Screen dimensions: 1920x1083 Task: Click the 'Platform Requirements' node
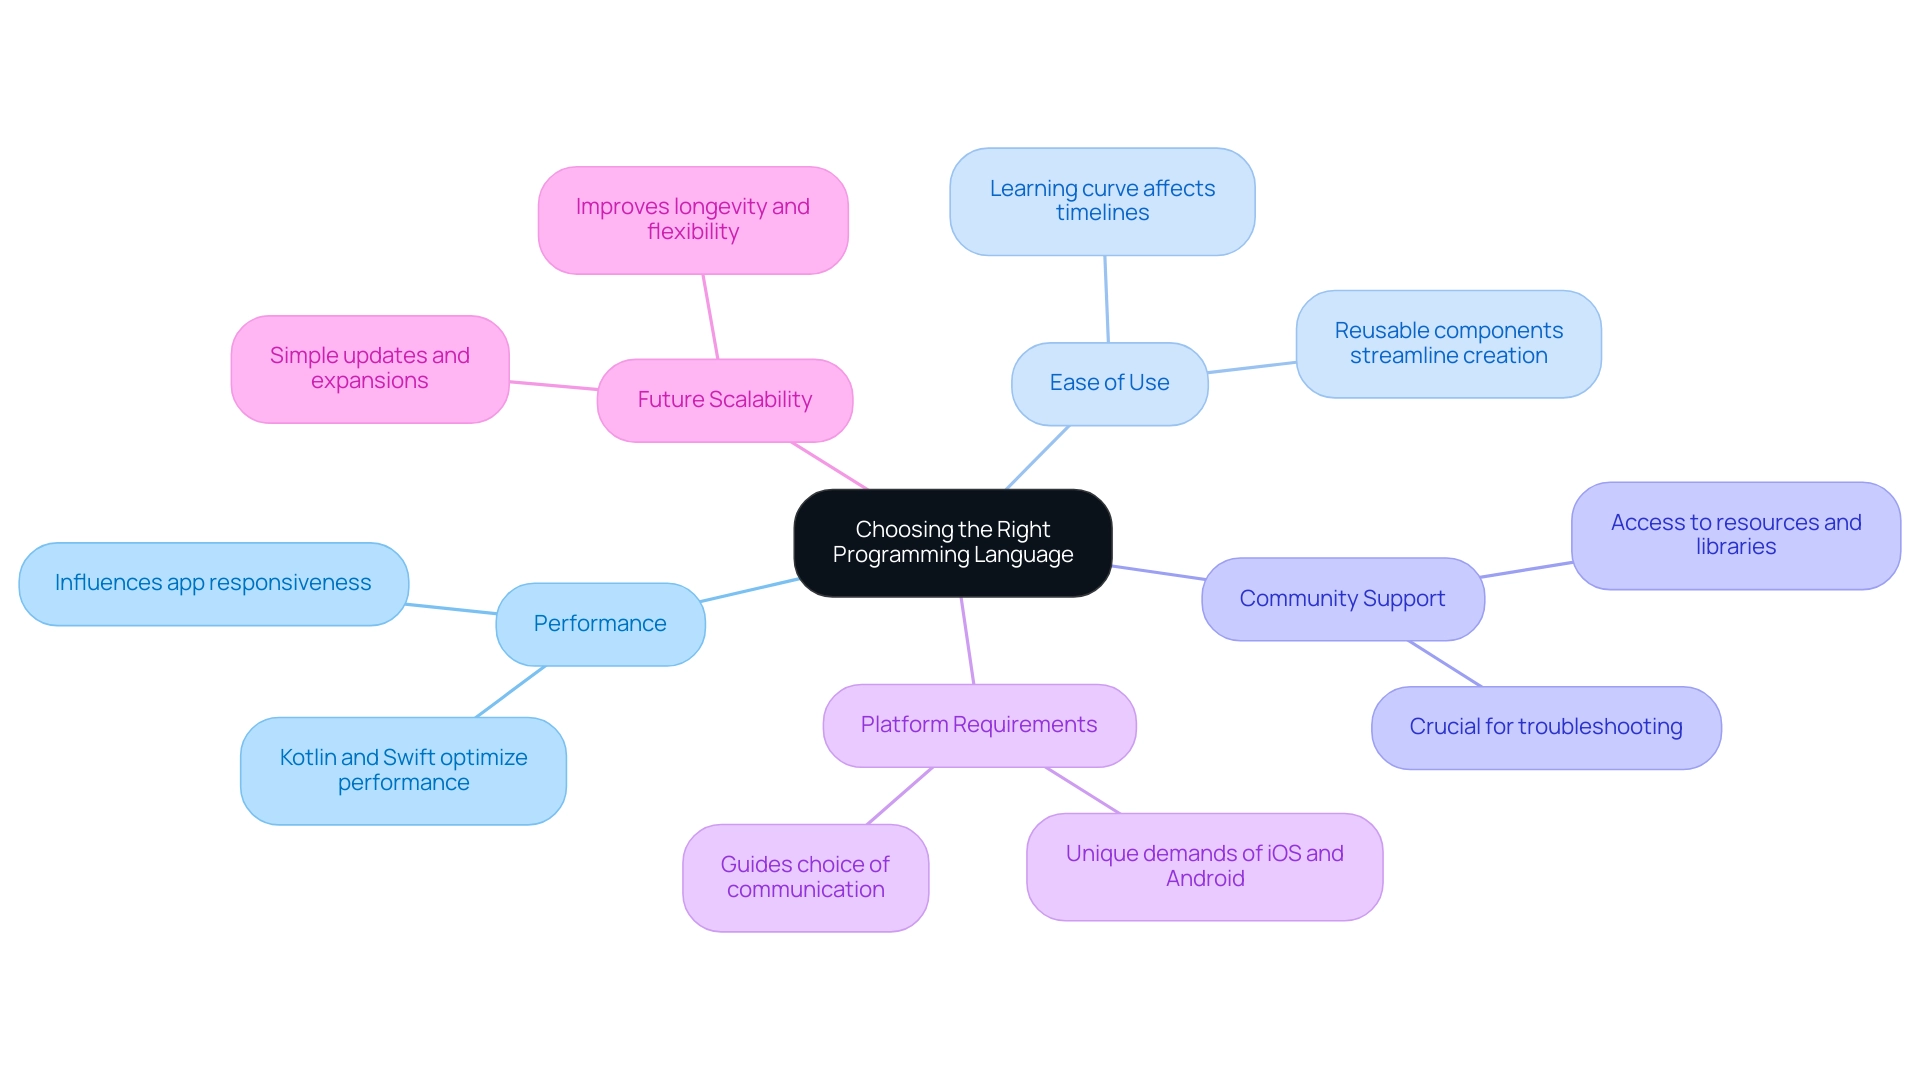point(982,723)
